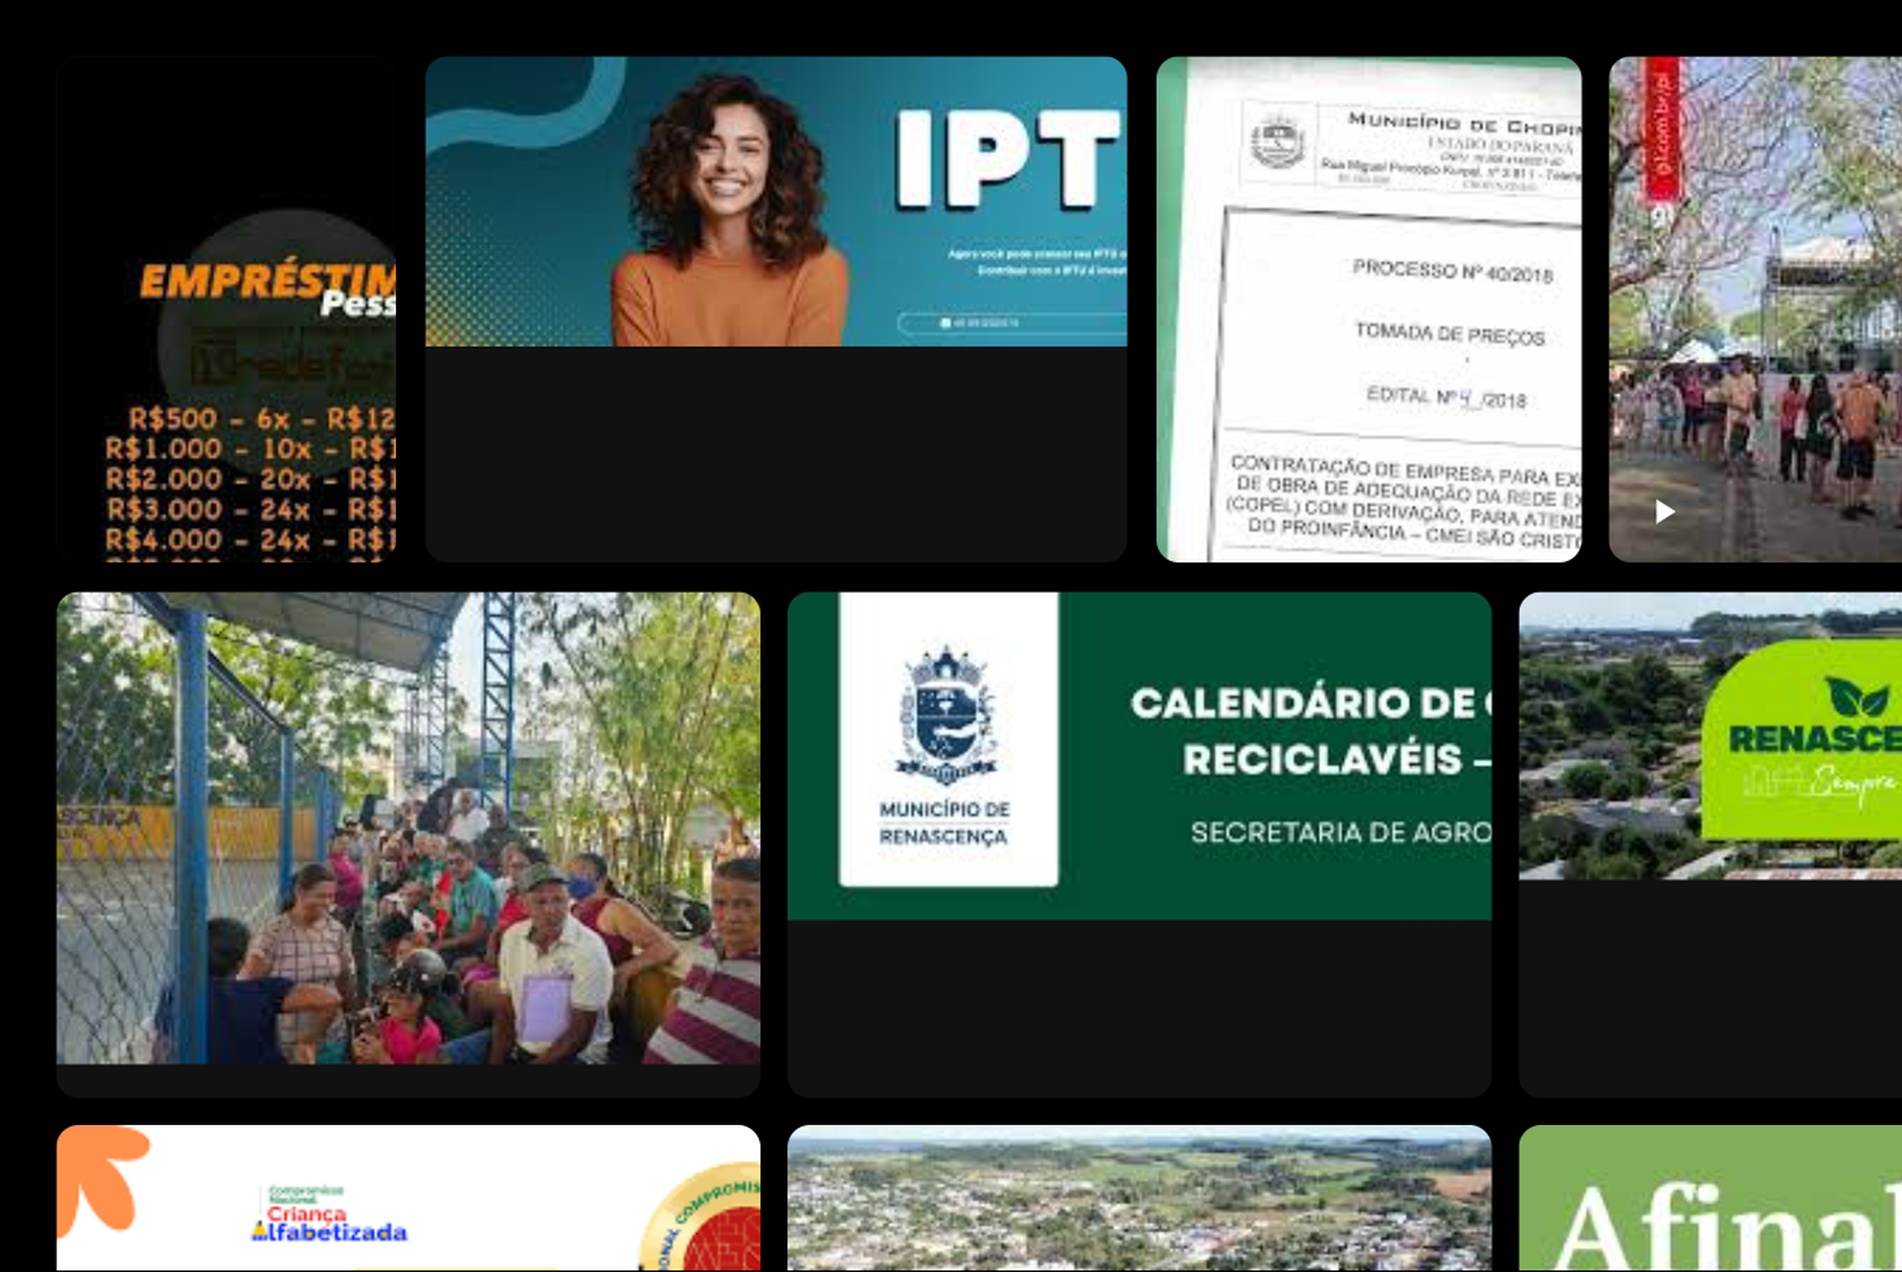Click the white pill bar in IPTU banner
The height and width of the screenshot is (1272, 1902).
point(1010,323)
